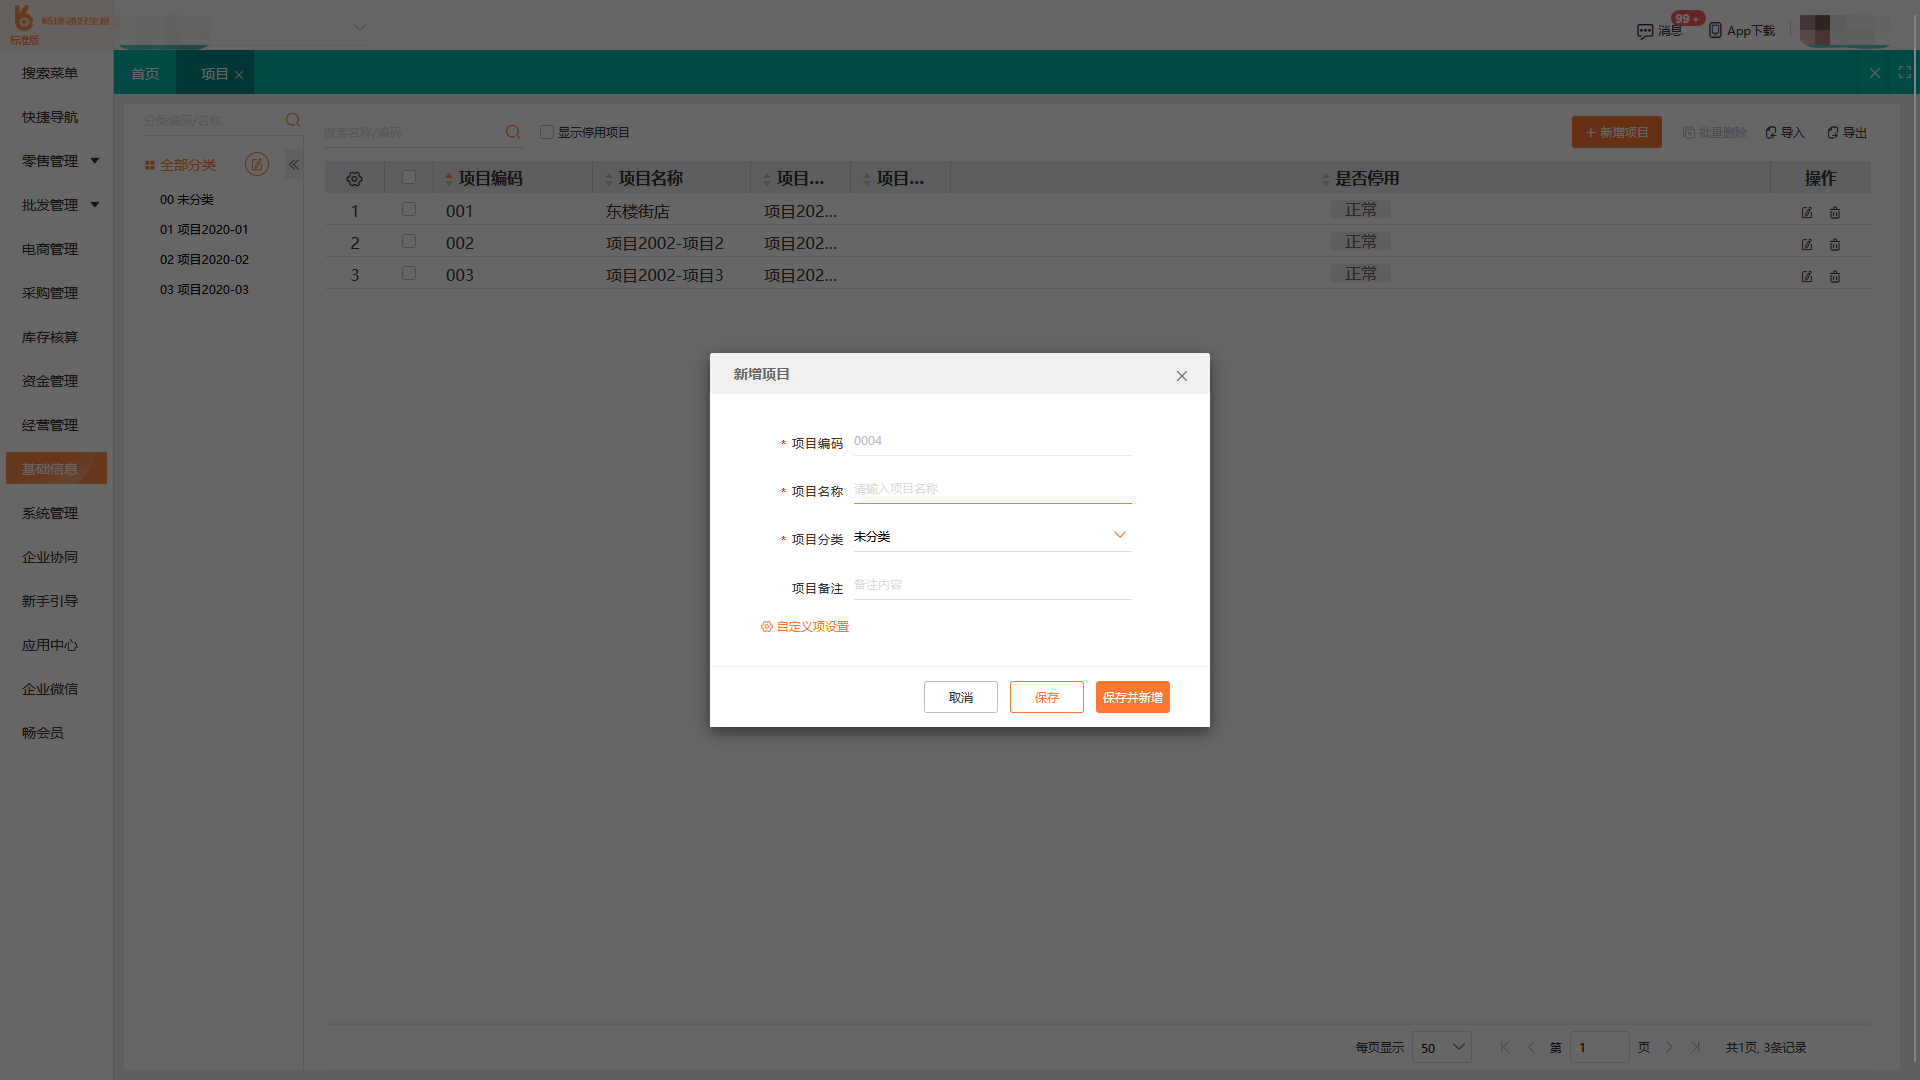
Task: Click the delete icon on row 2
Action: [x=1836, y=243]
